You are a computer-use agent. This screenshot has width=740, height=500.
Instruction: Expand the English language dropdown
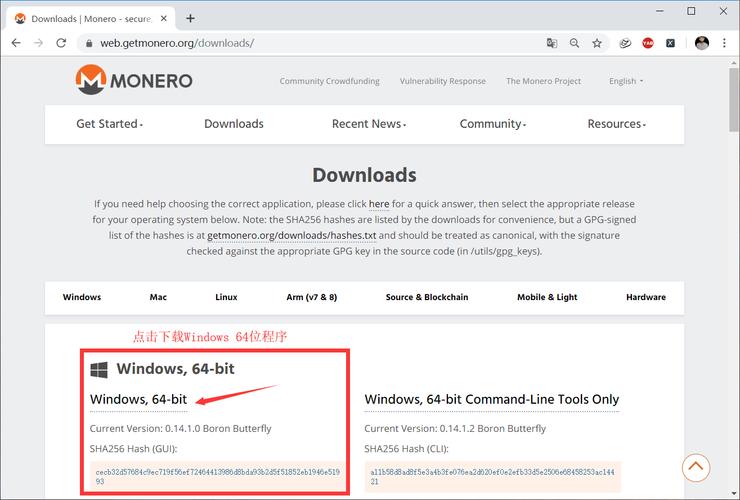tap(626, 81)
